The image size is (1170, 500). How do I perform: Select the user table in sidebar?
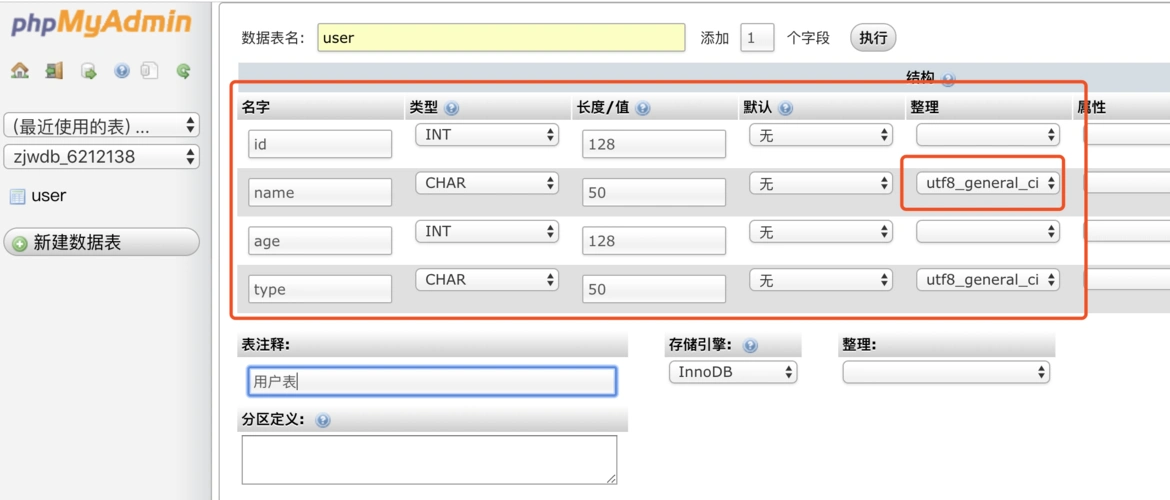48,196
